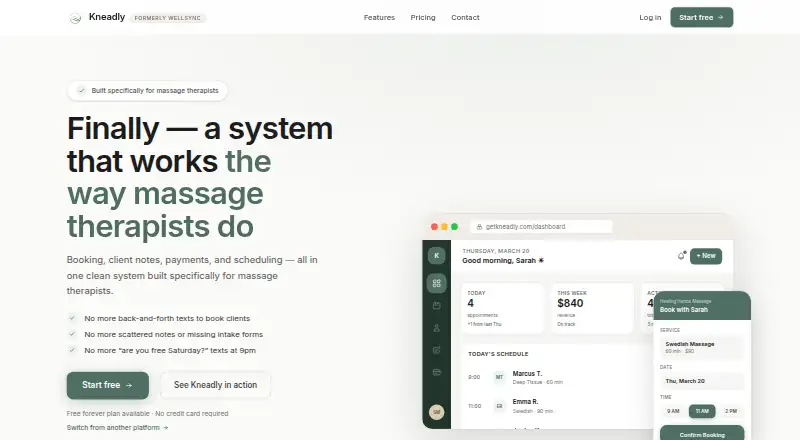Click the getkneadly.com/dashboard address bar
800x440 pixels.
(541, 227)
